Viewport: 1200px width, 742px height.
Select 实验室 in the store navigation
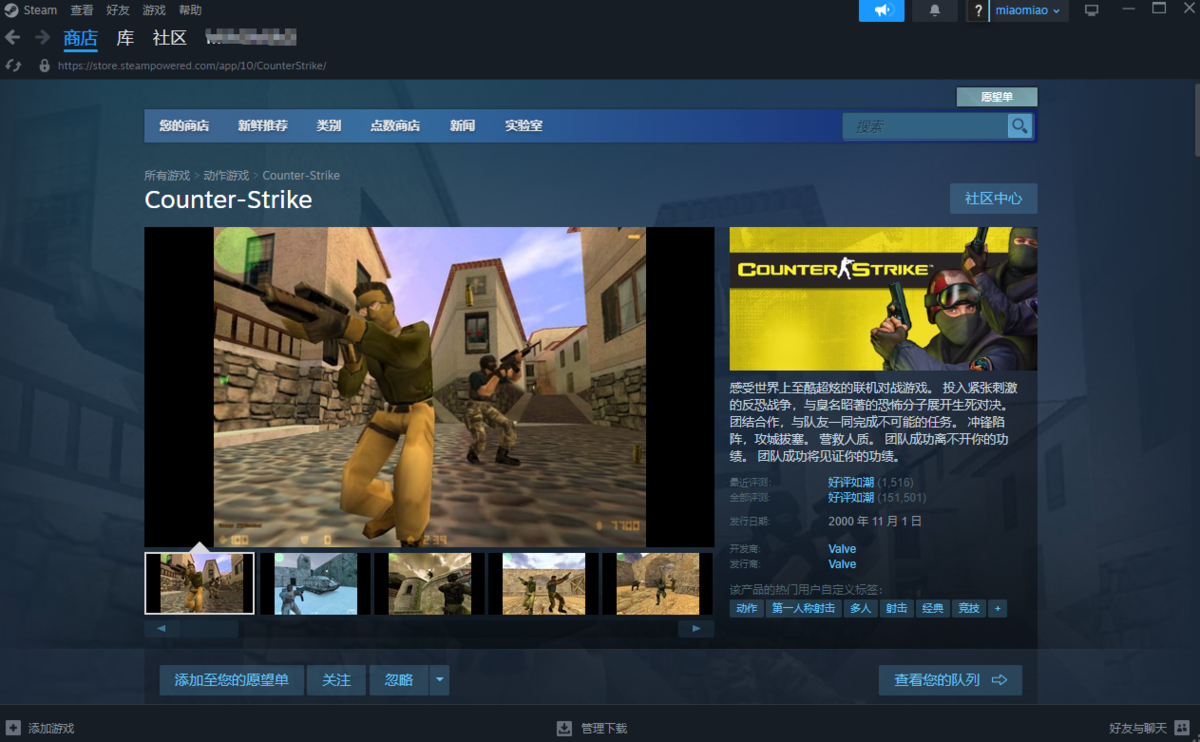click(522, 126)
